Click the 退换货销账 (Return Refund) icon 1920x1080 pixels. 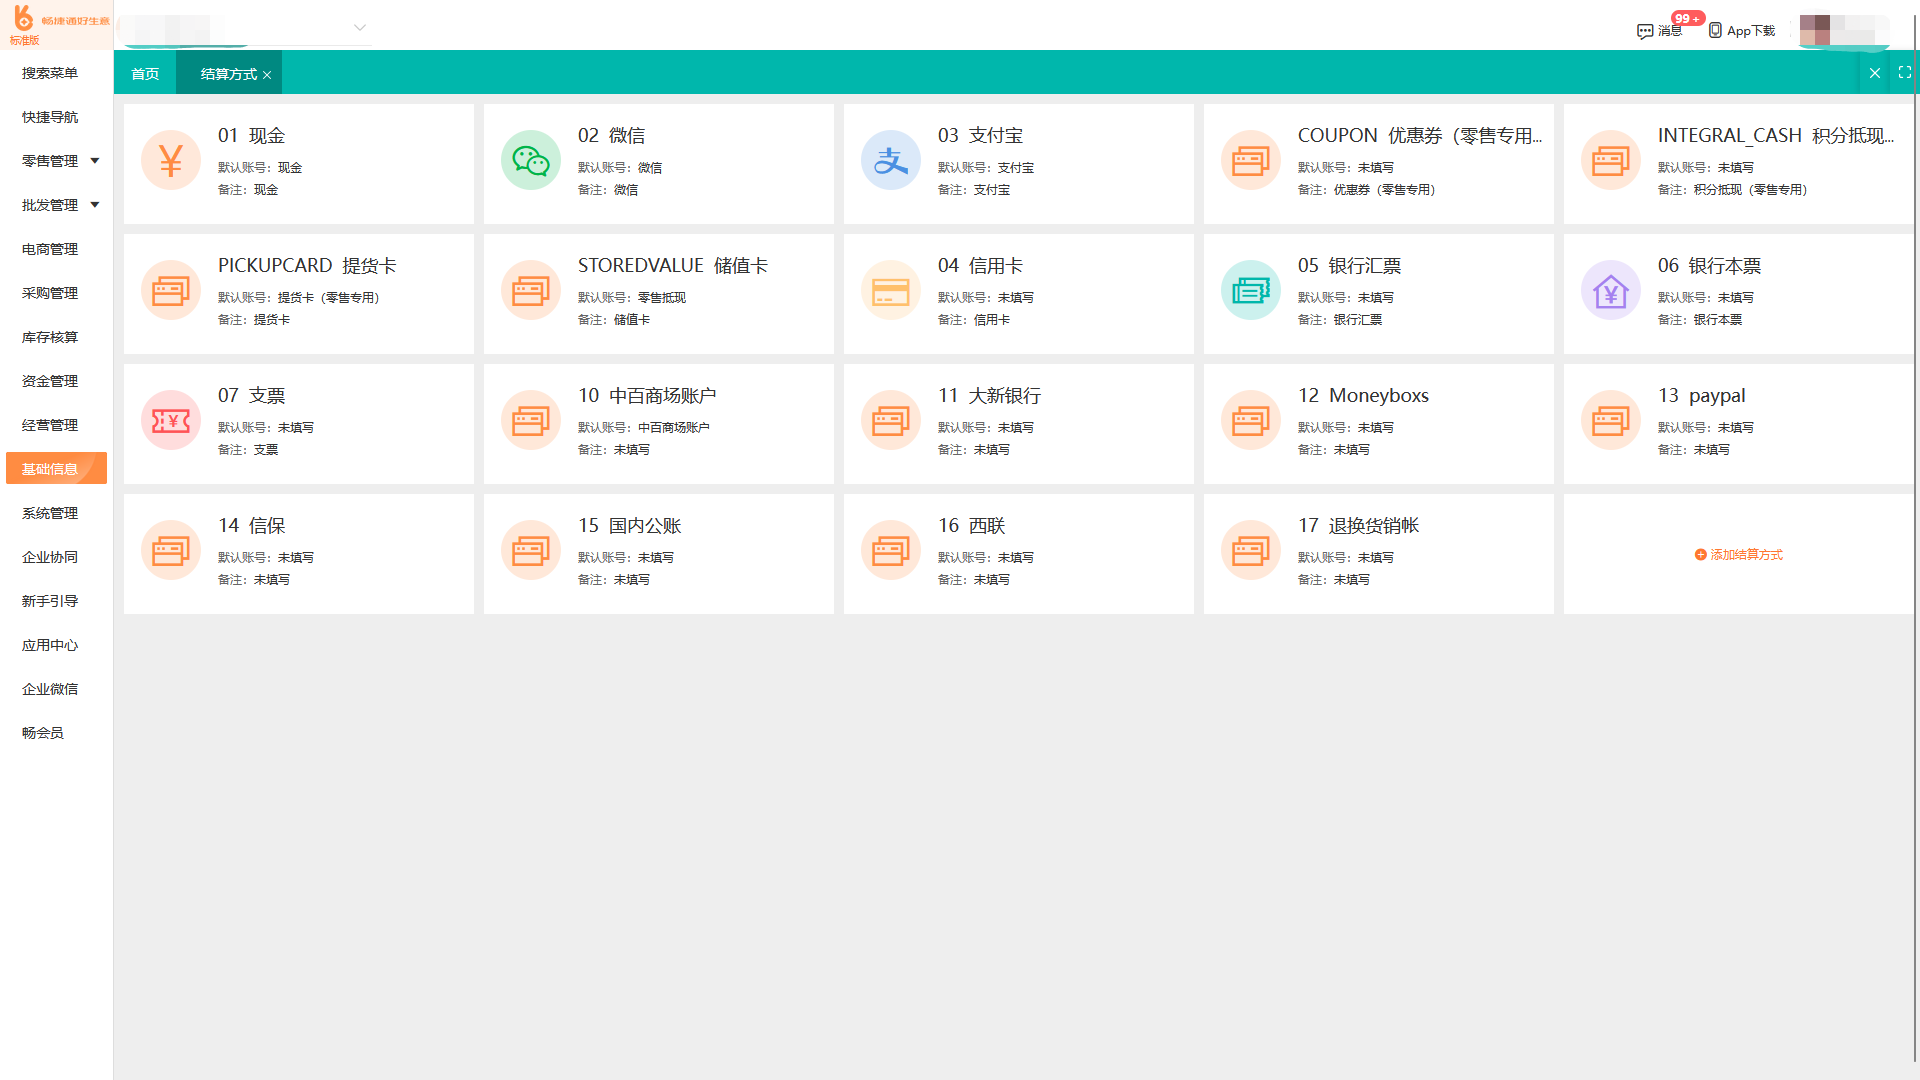tap(1250, 551)
